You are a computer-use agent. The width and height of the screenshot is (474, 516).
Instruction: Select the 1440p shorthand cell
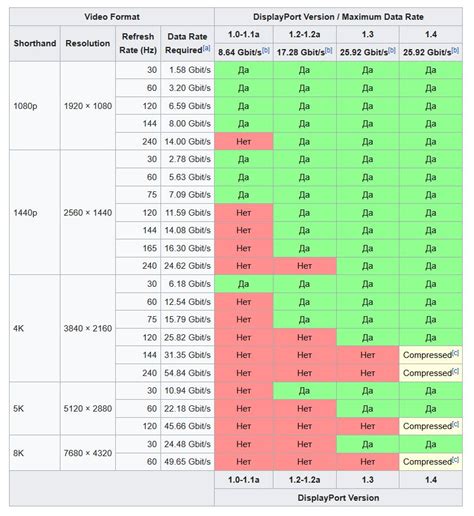tap(35, 213)
